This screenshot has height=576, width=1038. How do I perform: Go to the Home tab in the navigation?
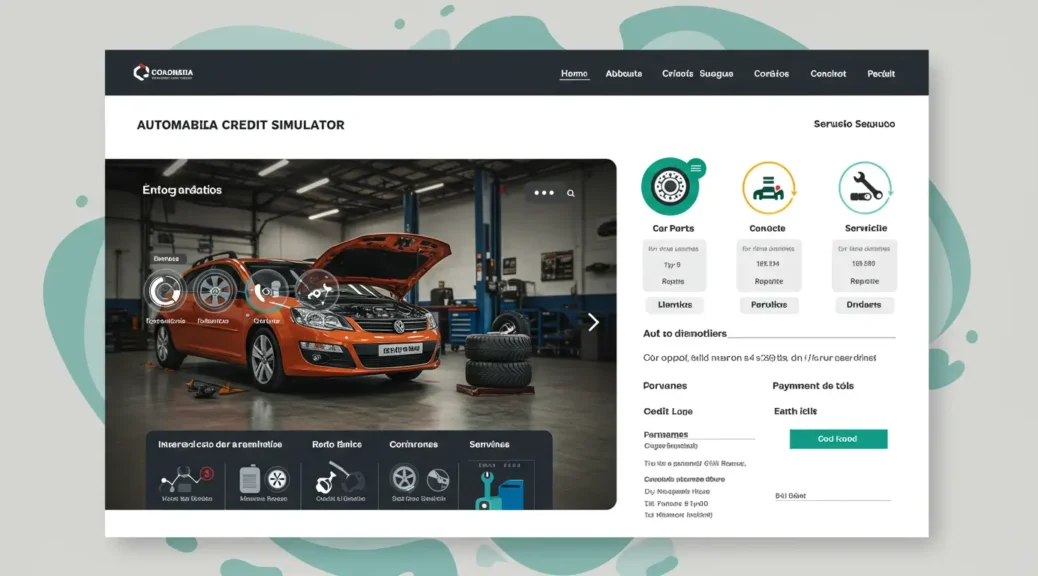[x=574, y=74]
